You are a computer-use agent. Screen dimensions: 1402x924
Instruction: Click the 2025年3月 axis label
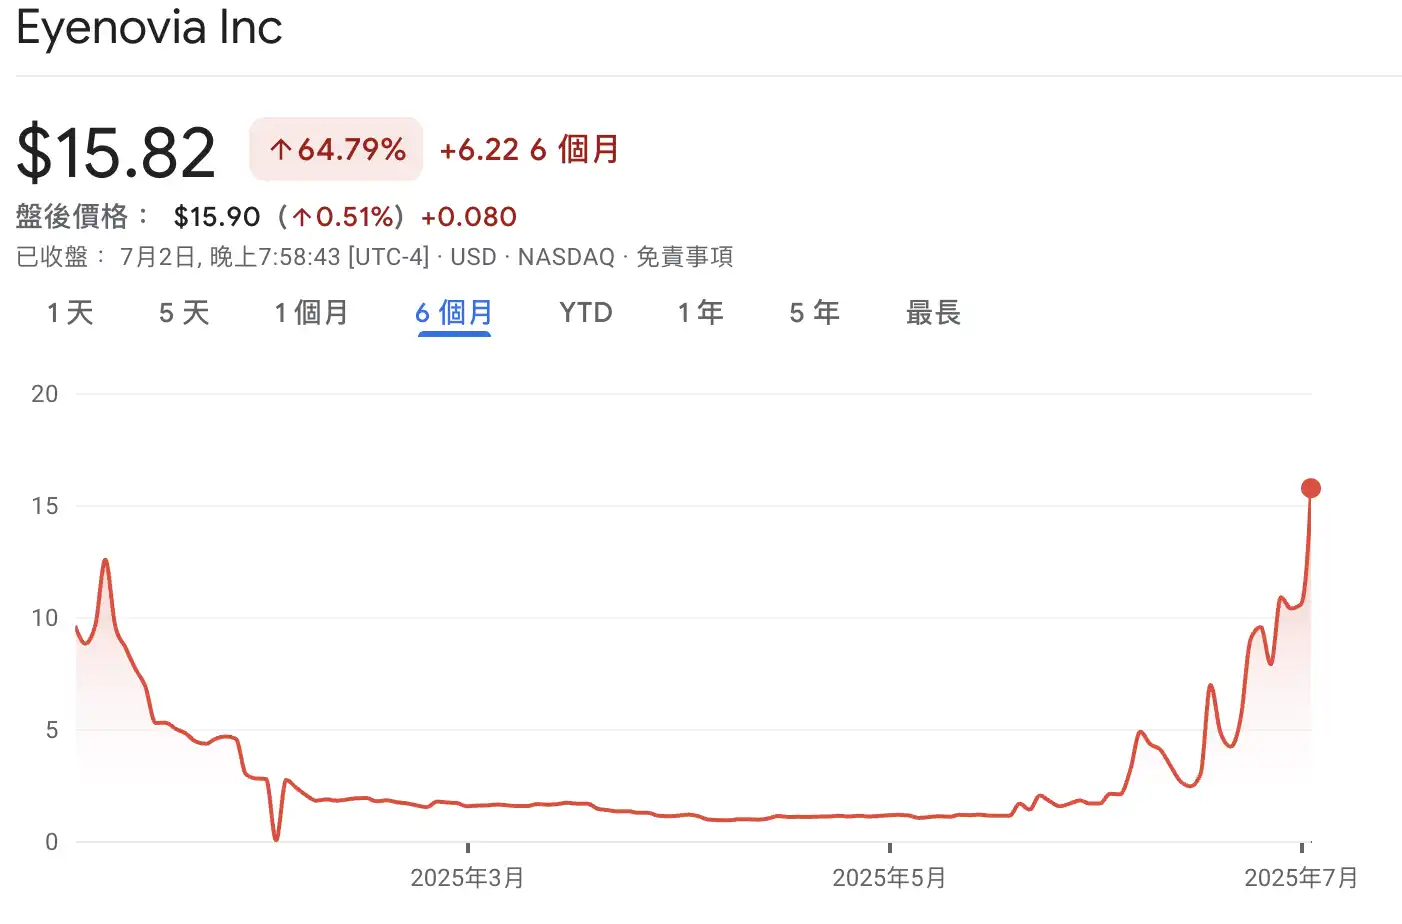point(467,877)
